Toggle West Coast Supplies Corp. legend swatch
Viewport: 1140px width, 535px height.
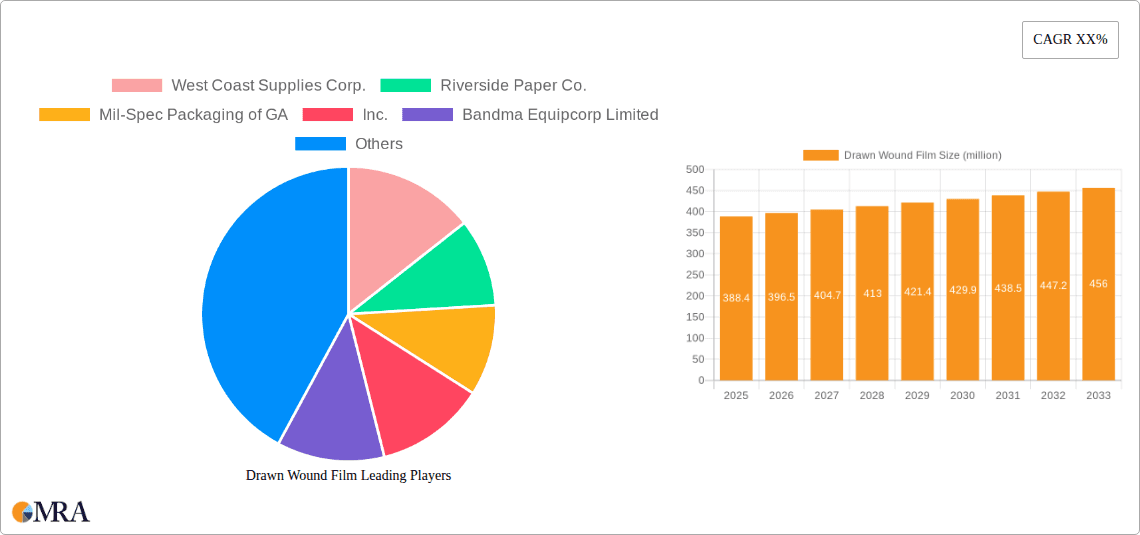click(137, 85)
